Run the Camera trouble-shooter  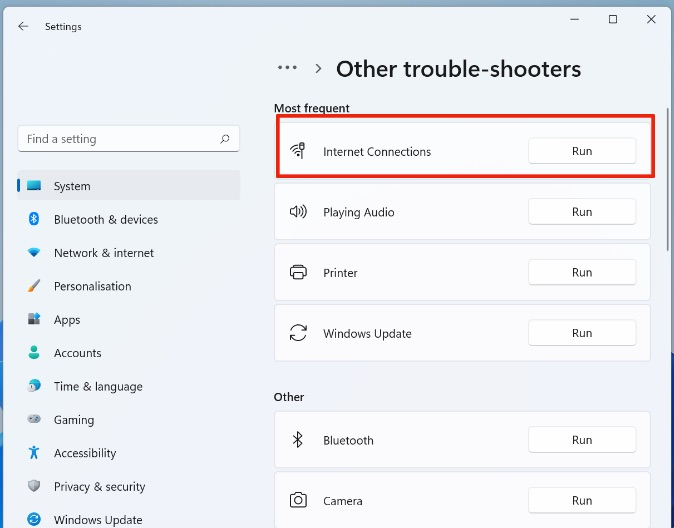582,500
